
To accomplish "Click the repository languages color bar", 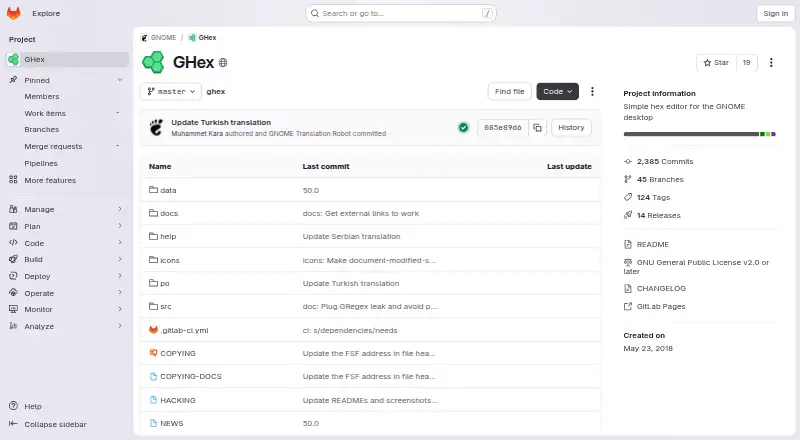I will tap(699, 134).
